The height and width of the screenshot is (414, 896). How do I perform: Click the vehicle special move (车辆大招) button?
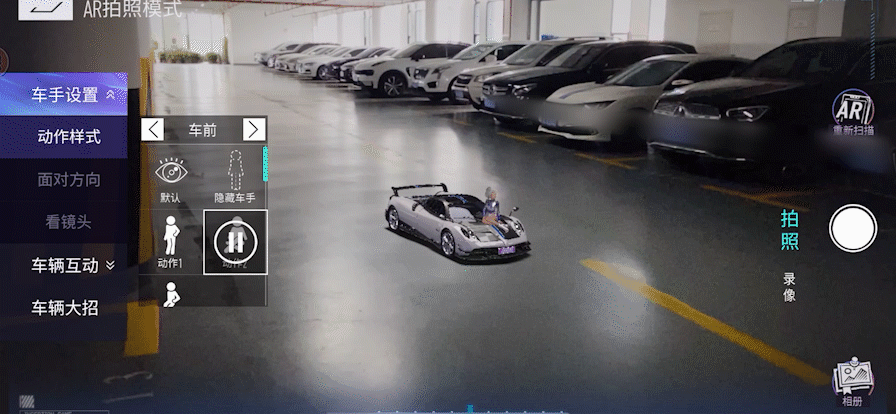pyautogui.click(x=65, y=308)
